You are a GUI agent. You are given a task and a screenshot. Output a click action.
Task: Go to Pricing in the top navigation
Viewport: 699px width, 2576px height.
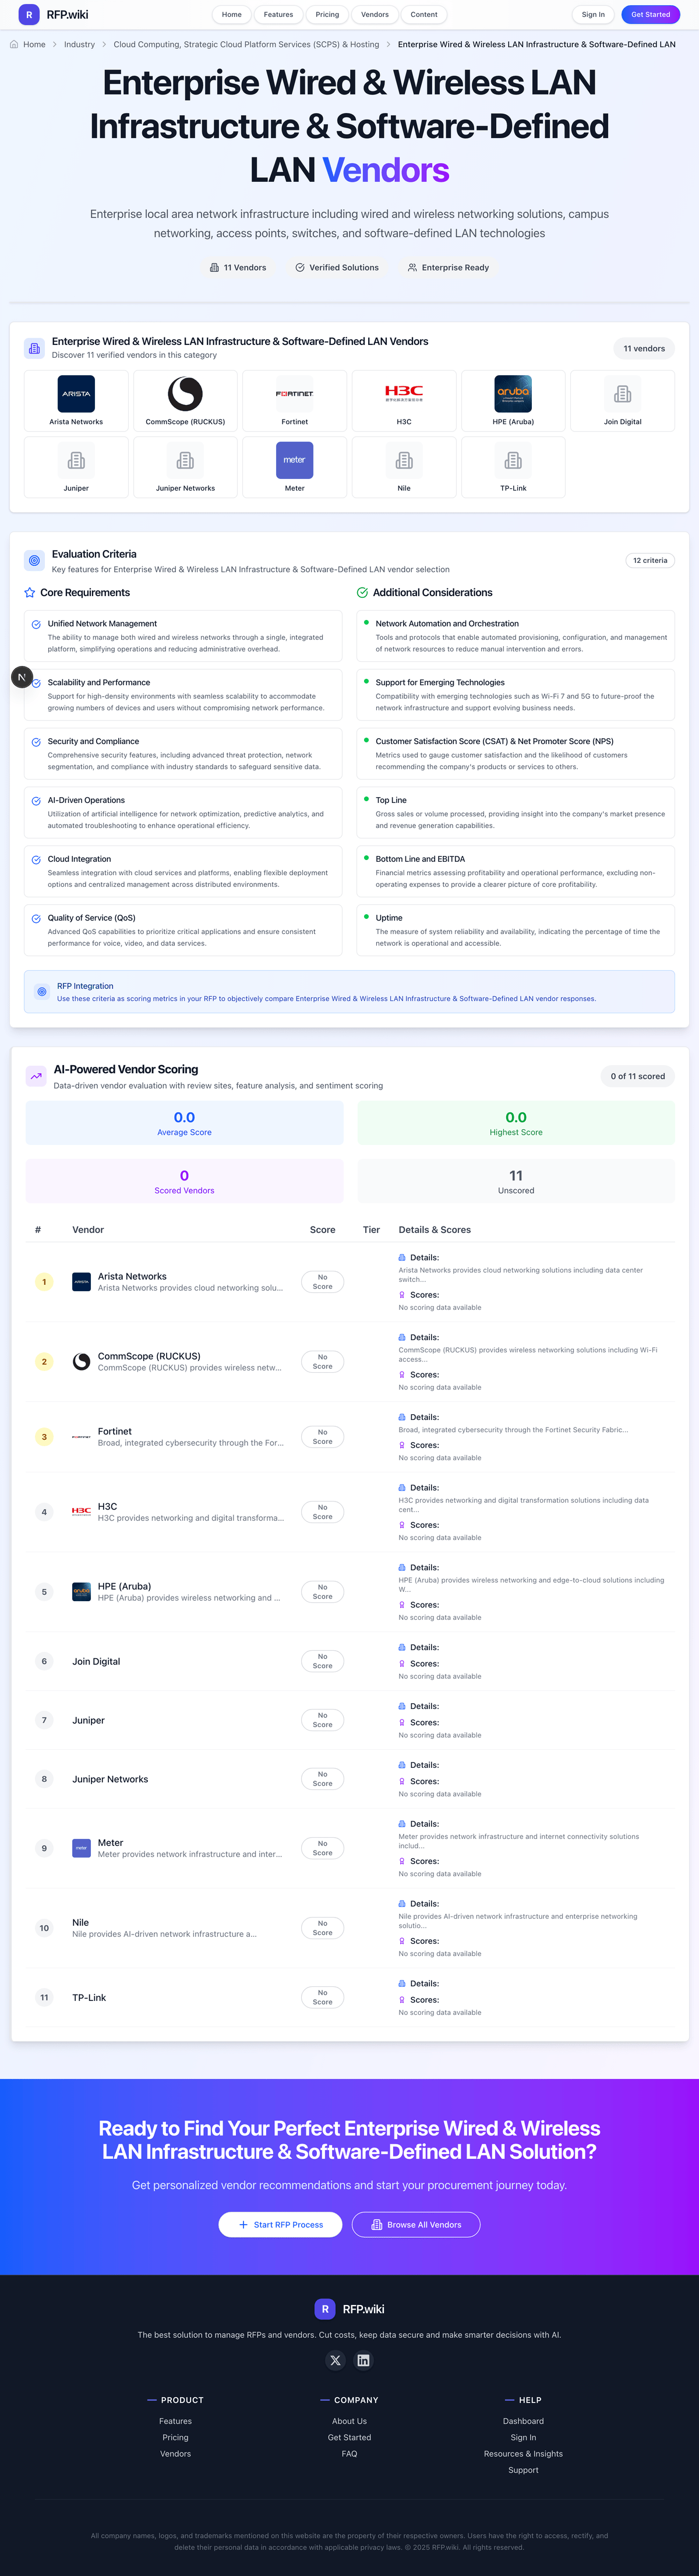tap(327, 15)
